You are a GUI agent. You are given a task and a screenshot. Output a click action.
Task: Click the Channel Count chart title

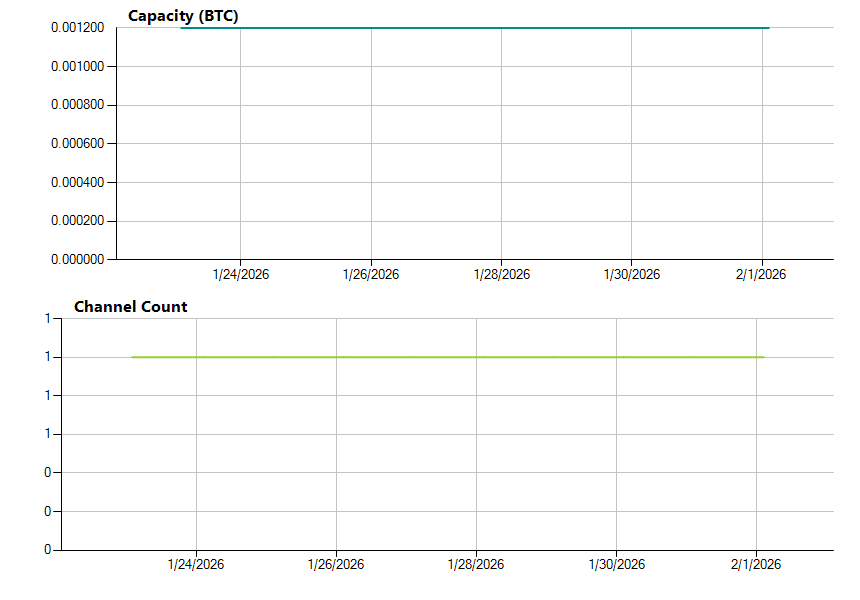(130, 307)
